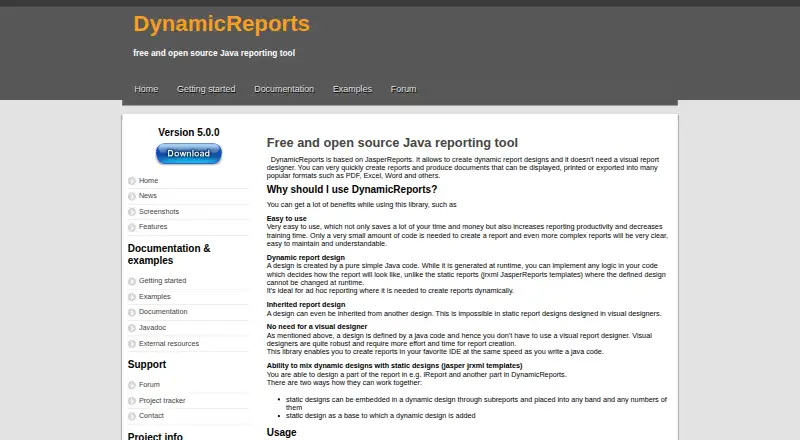800x440 pixels.
Task: Click the bullet icon beside Javadoc
Action: coord(132,328)
